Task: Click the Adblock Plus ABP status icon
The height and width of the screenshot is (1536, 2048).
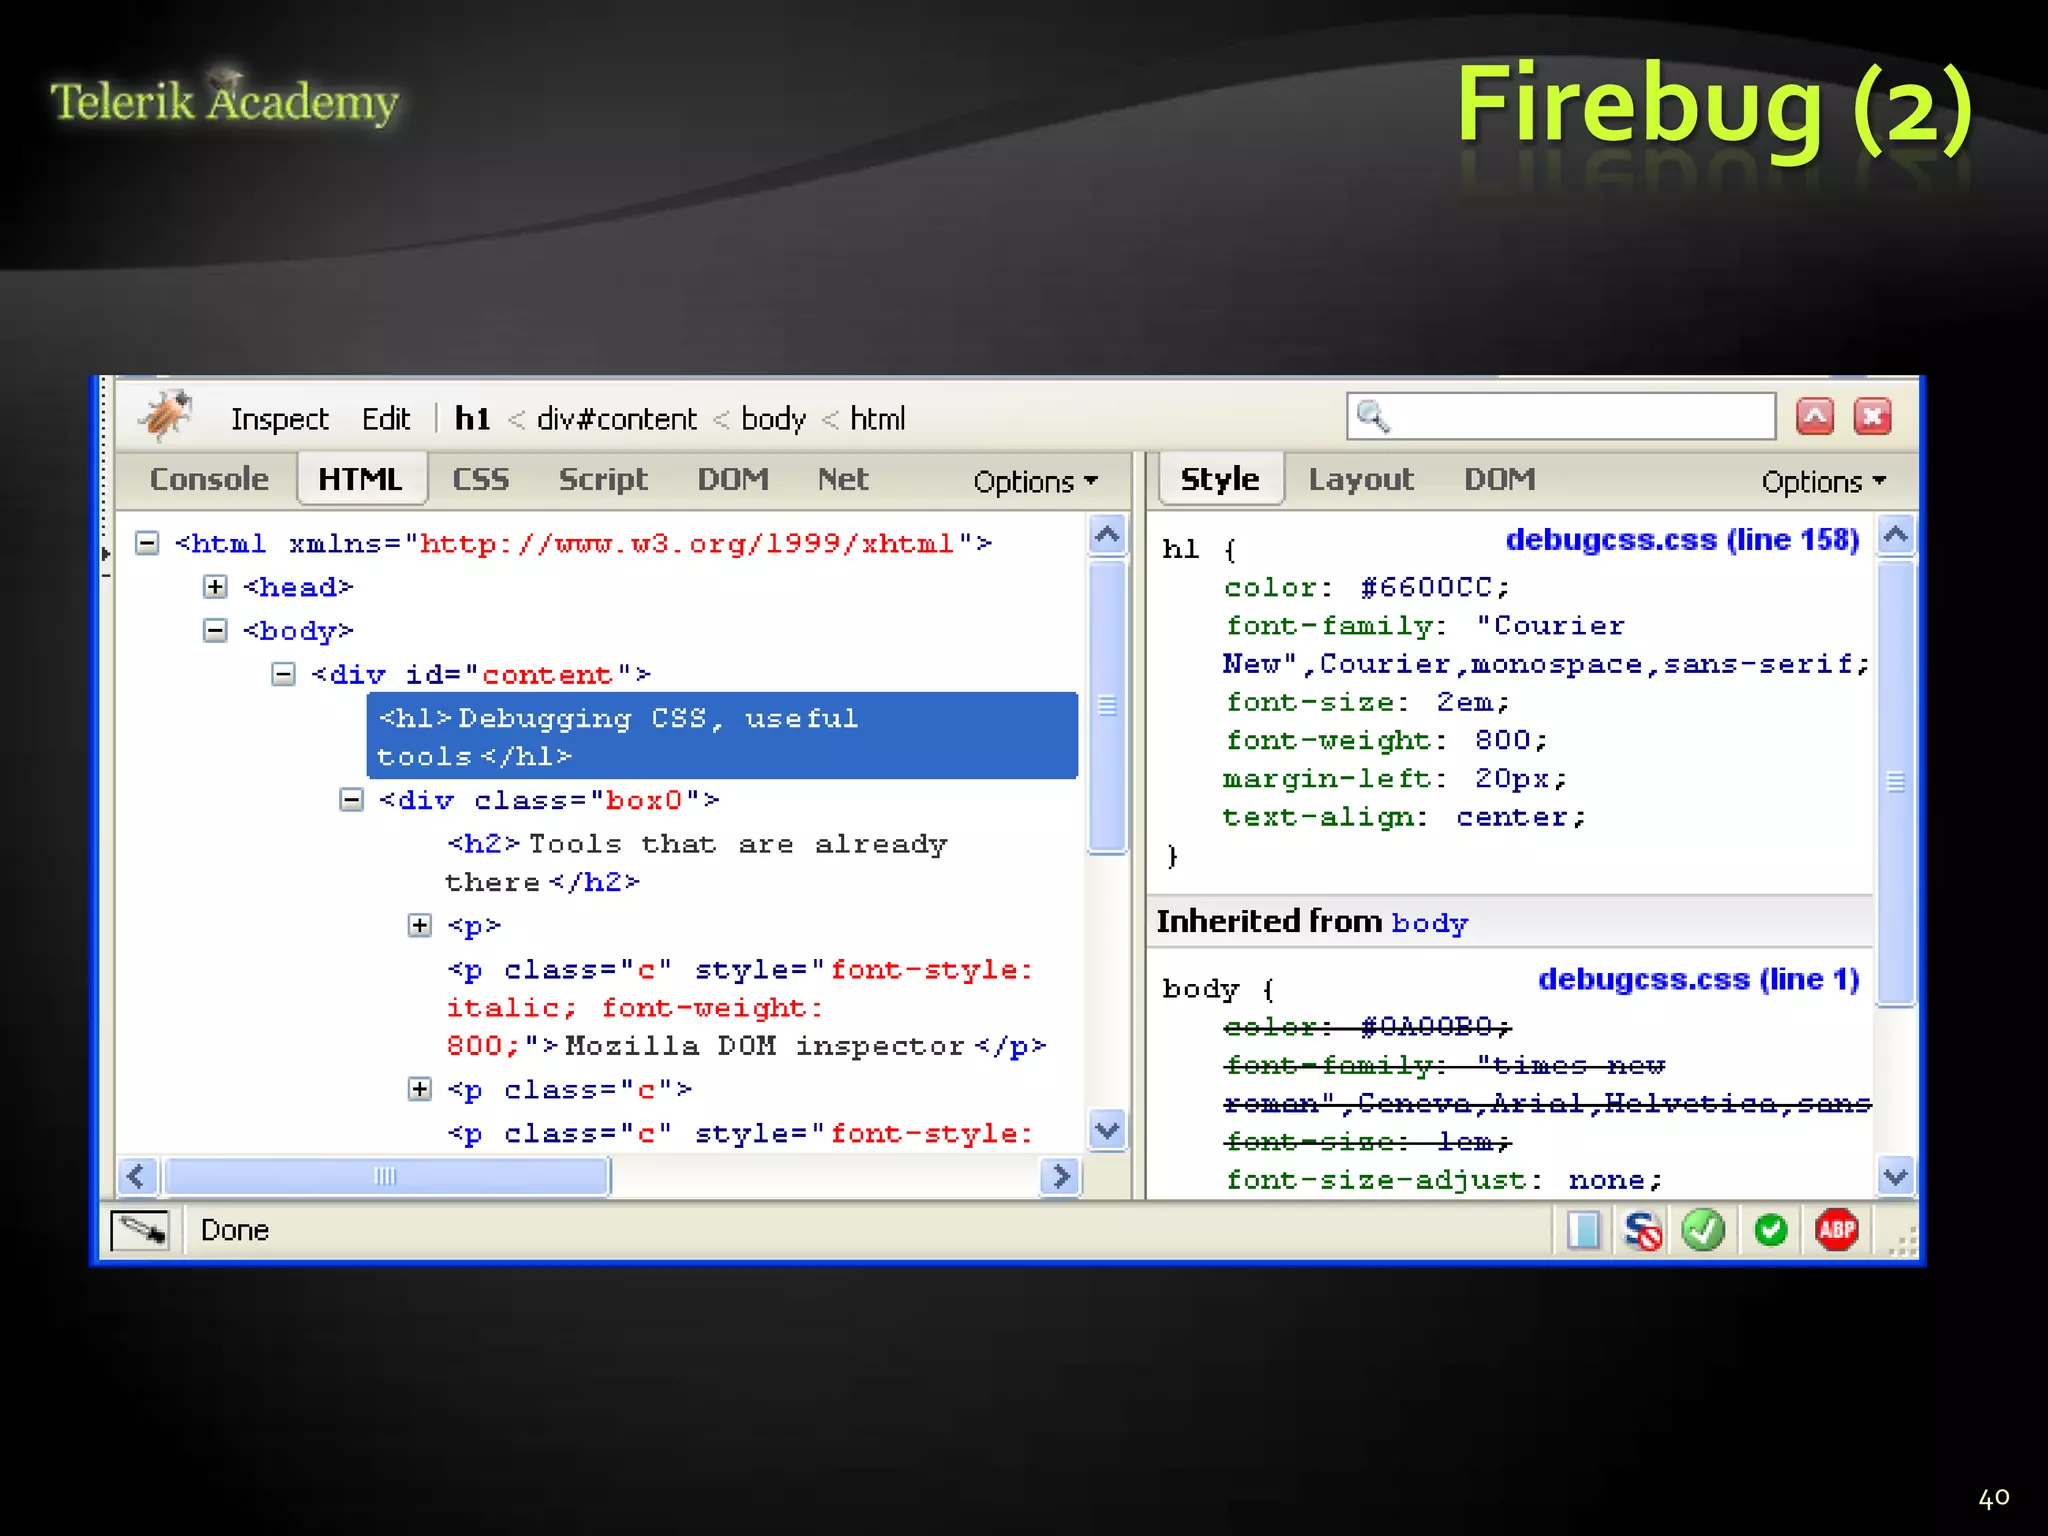Action: pos(1837,1229)
